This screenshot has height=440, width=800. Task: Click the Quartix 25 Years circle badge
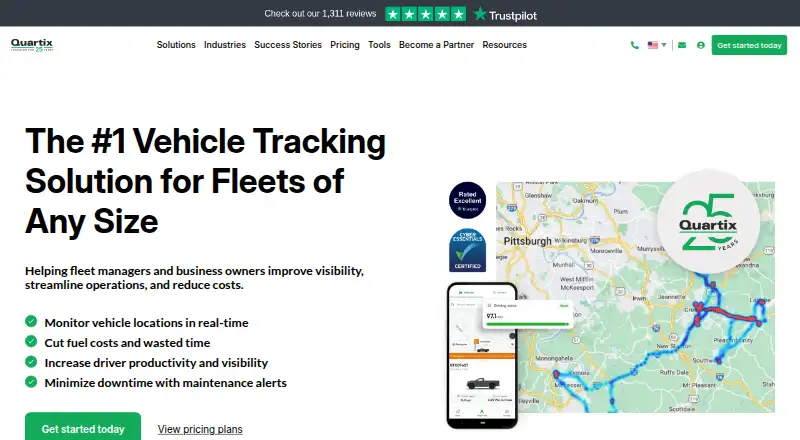coord(708,222)
